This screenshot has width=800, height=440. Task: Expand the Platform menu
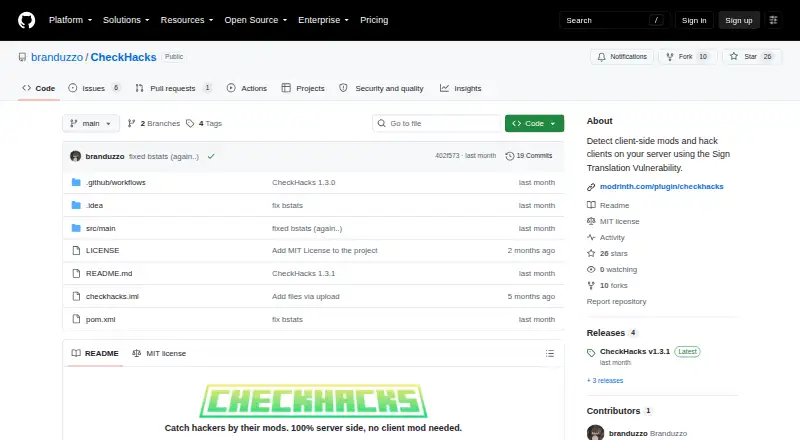point(70,20)
